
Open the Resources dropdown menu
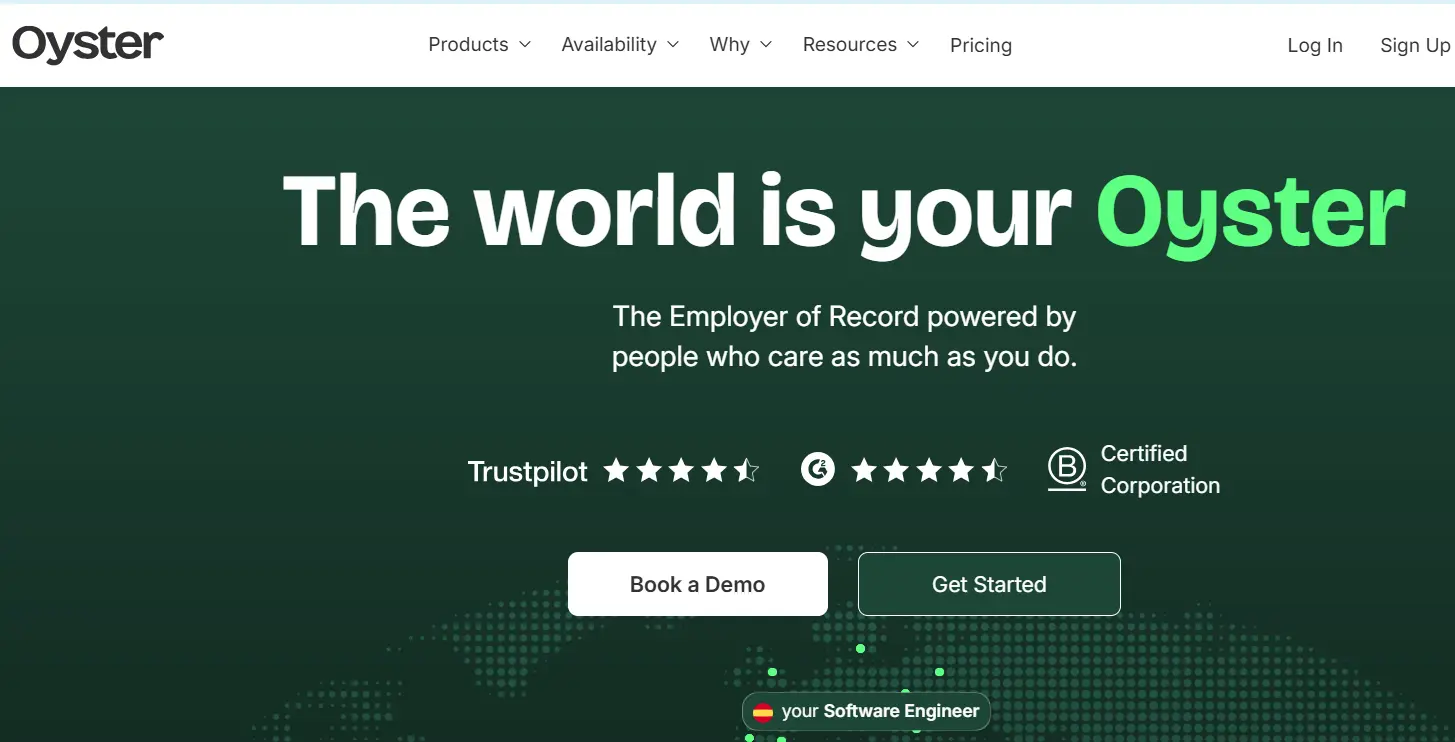[861, 45]
